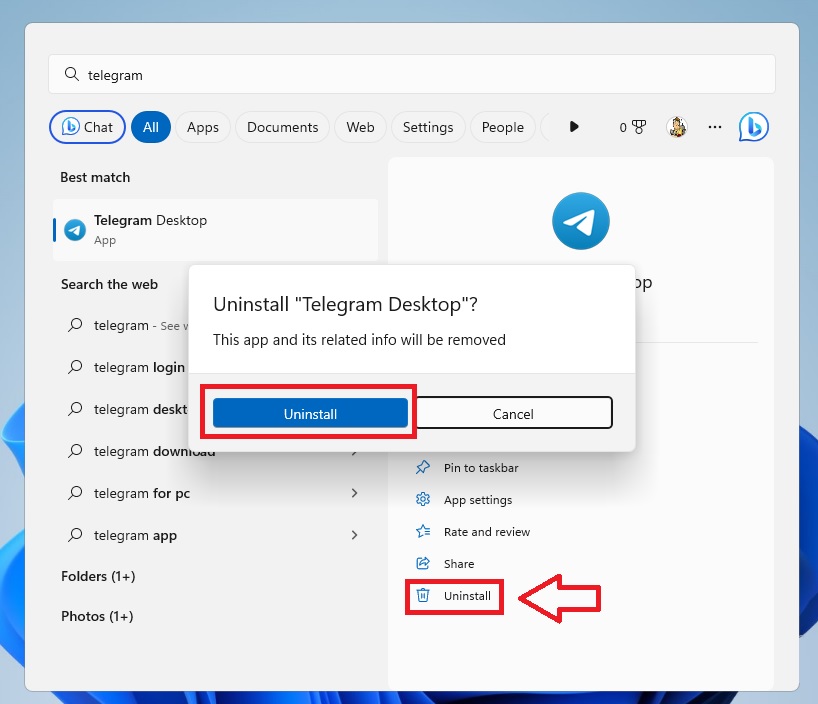Viewport: 818px width, 704px height.
Task: Open the three-dots more options menu
Action: [x=715, y=127]
